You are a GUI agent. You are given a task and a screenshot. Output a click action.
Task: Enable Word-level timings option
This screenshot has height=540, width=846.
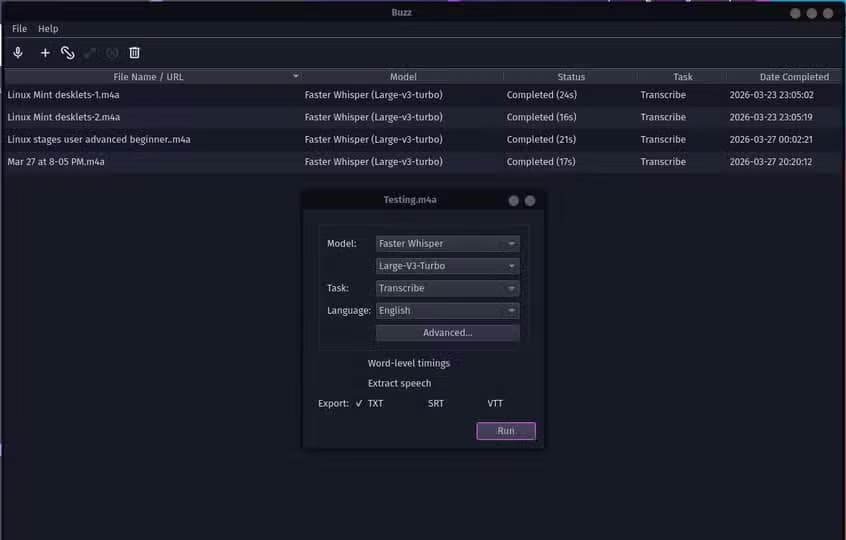[408, 363]
